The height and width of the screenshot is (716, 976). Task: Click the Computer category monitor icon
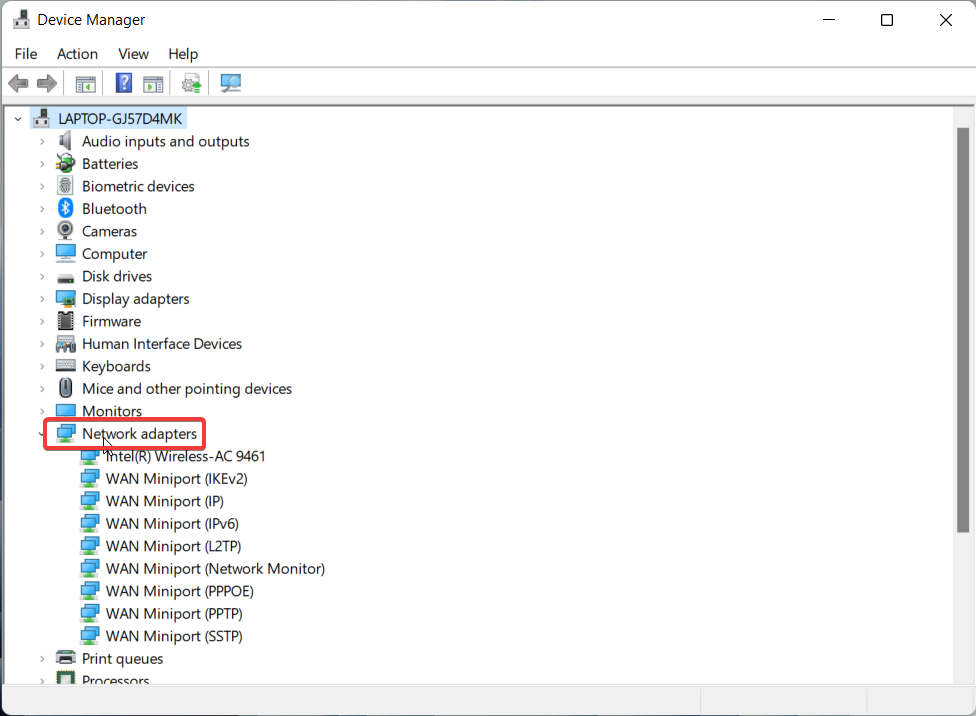pos(65,253)
